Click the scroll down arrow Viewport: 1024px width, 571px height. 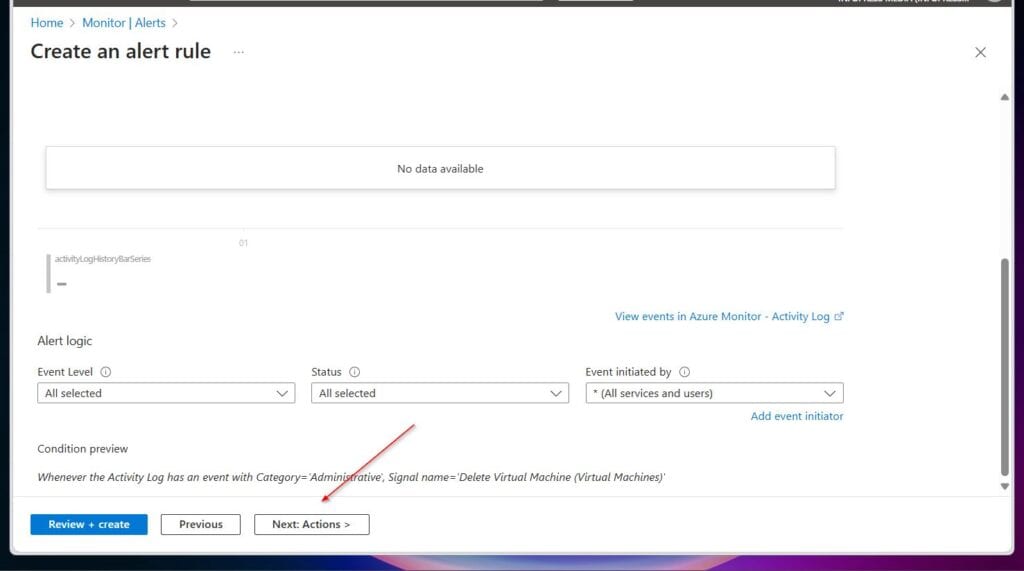(x=1004, y=486)
